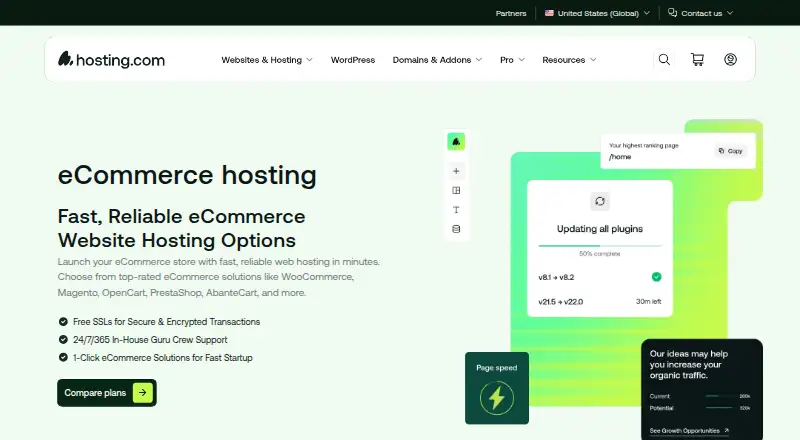Open the United States (Global) region selector

[x=597, y=13]
